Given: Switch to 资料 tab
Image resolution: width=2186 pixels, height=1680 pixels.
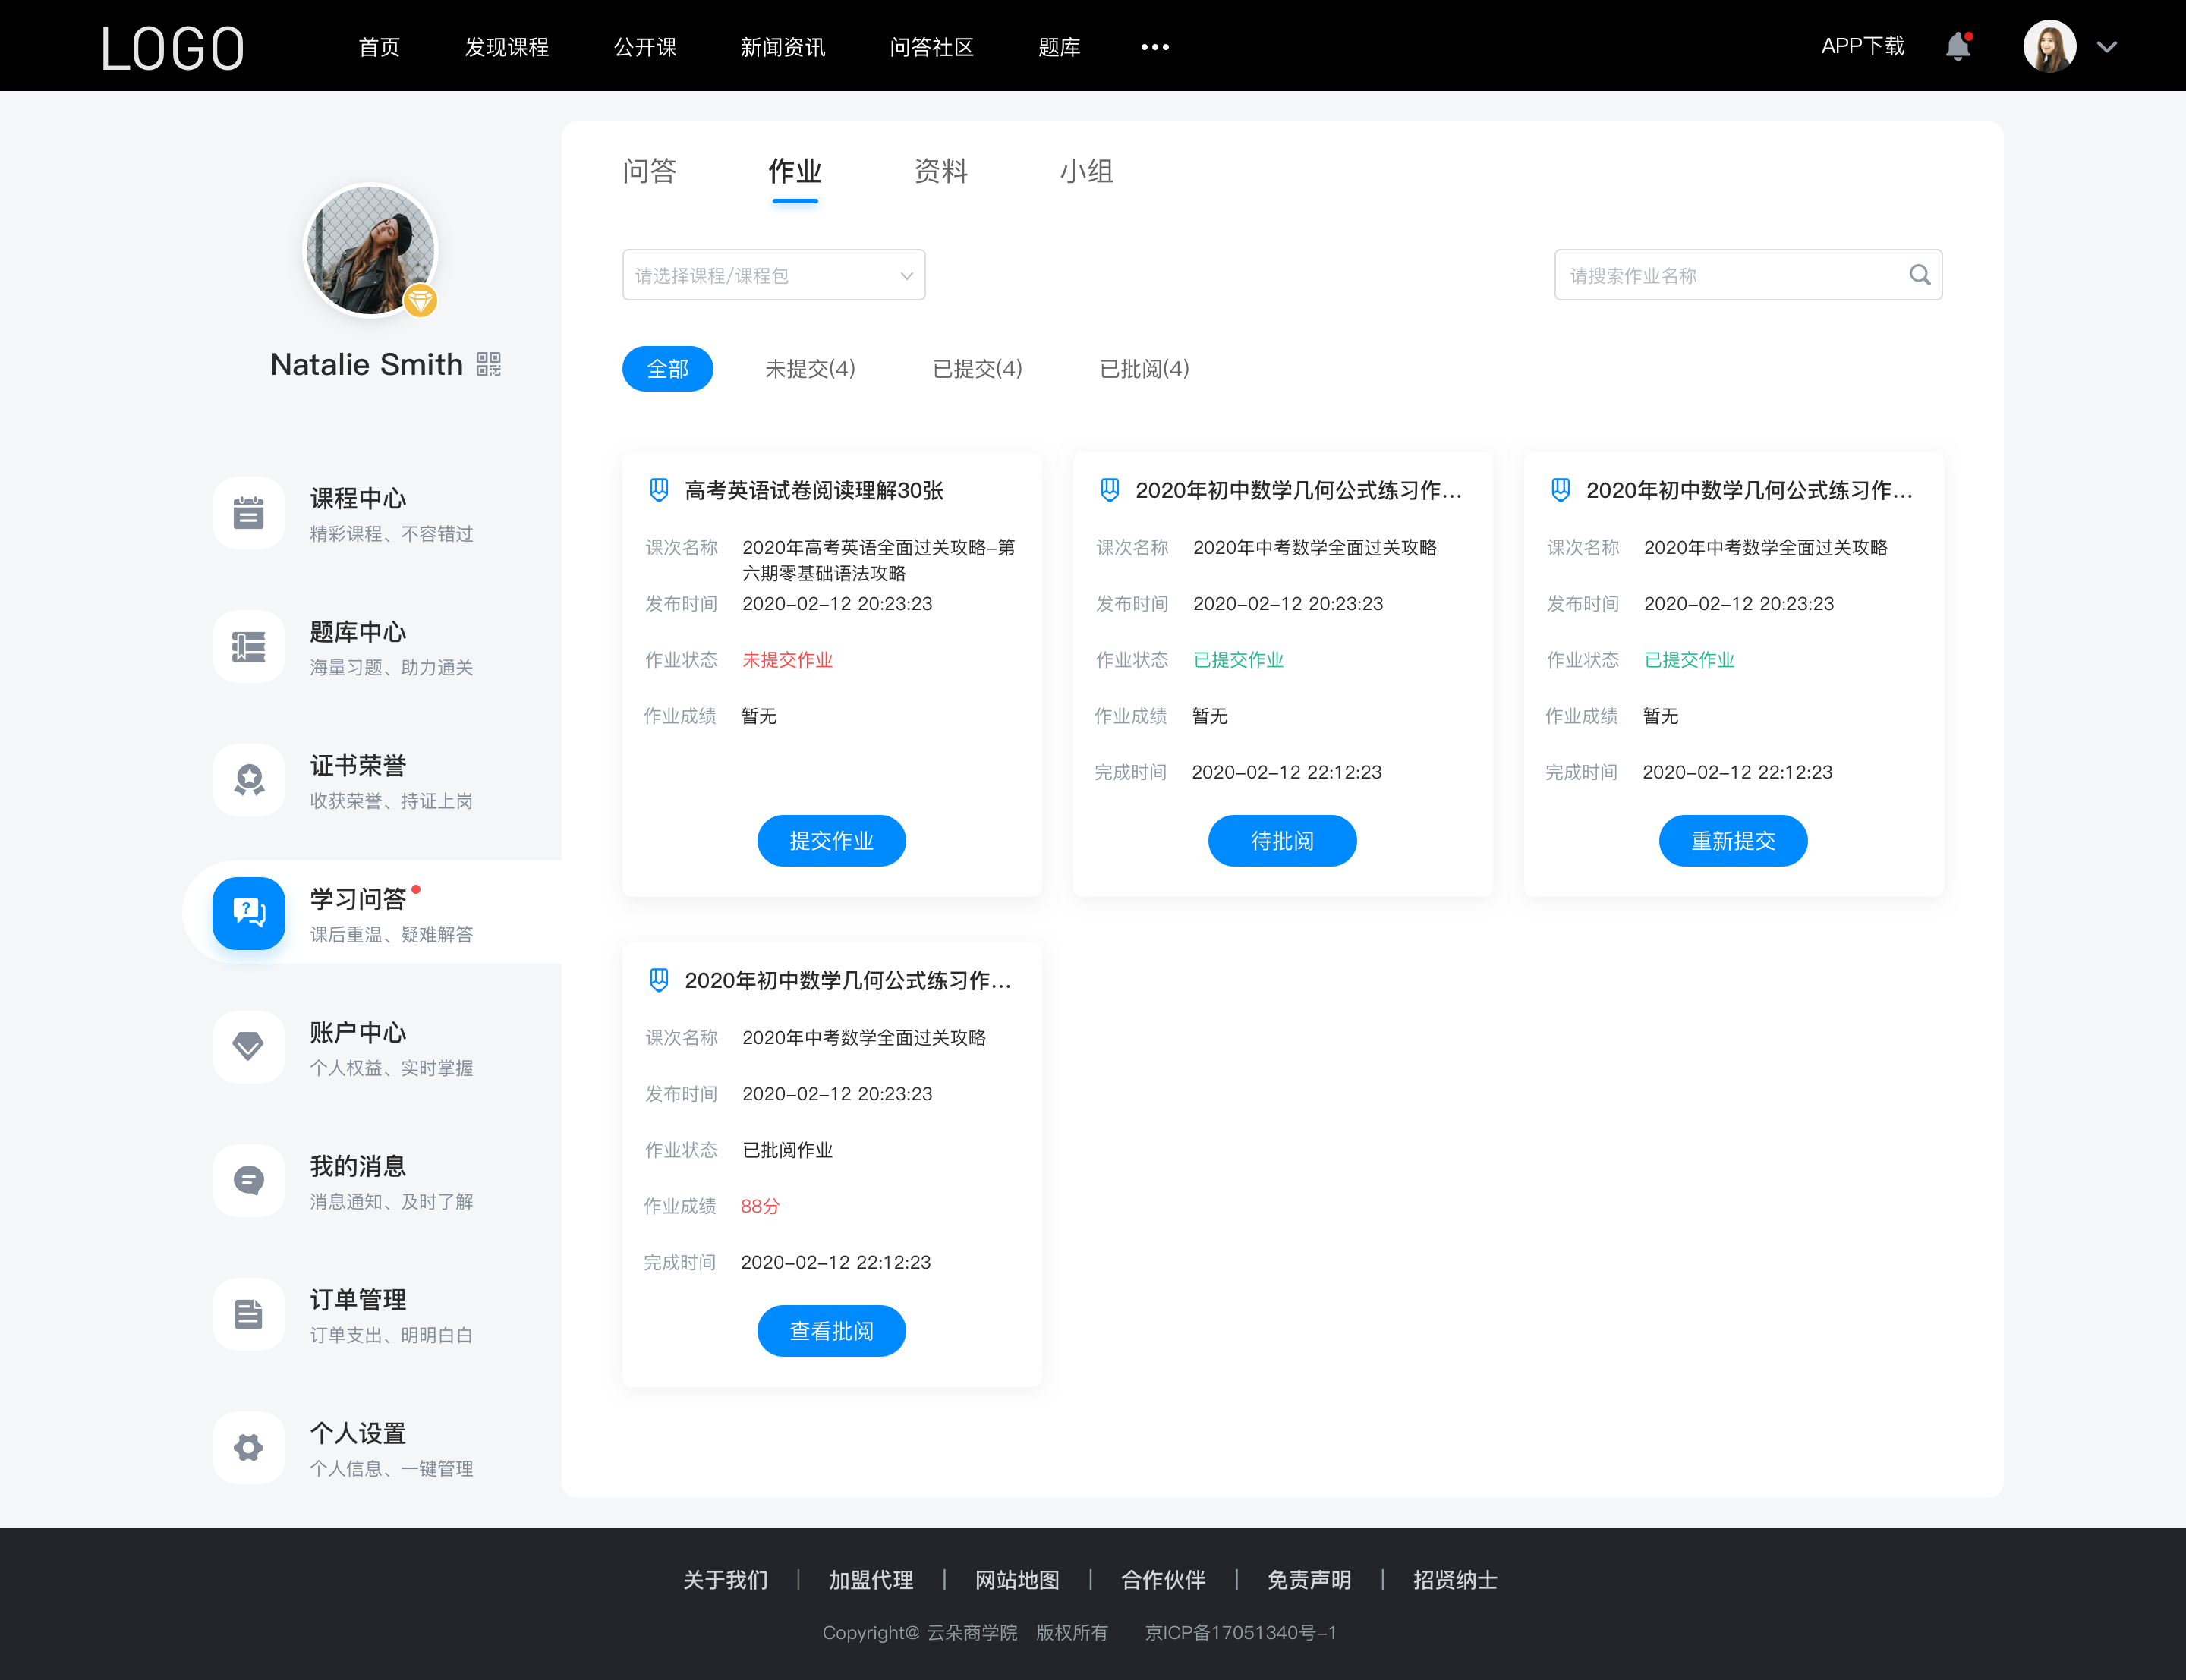Looking at the screenshot, I should click(x=942, y=171).
